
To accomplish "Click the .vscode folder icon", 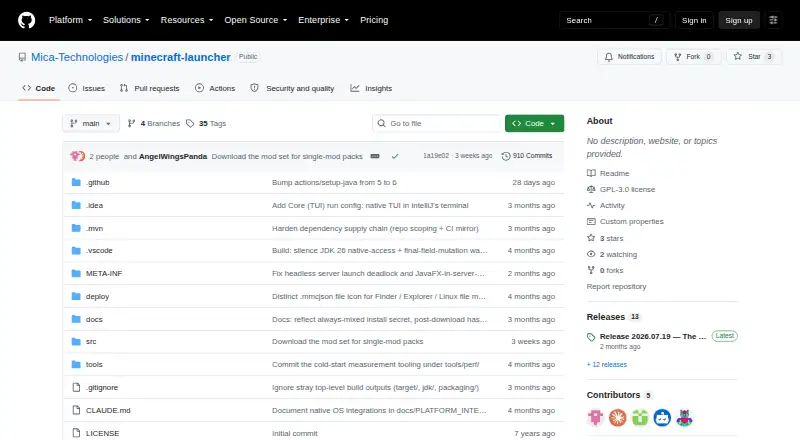I will coord(76,251).
